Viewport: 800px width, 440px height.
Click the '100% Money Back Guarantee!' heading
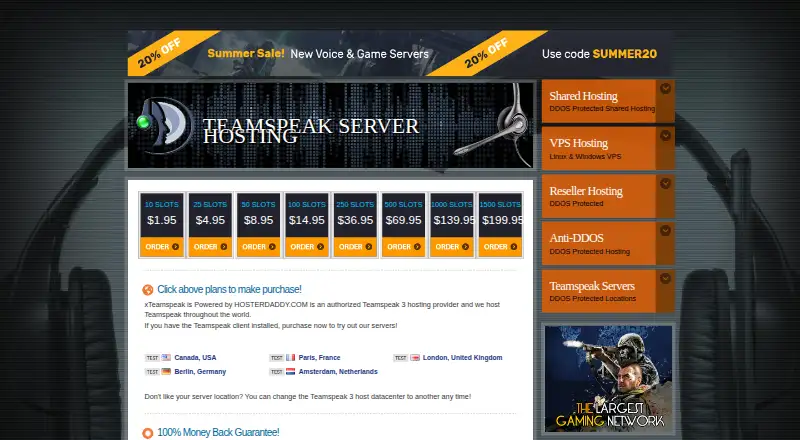(218, 432)
